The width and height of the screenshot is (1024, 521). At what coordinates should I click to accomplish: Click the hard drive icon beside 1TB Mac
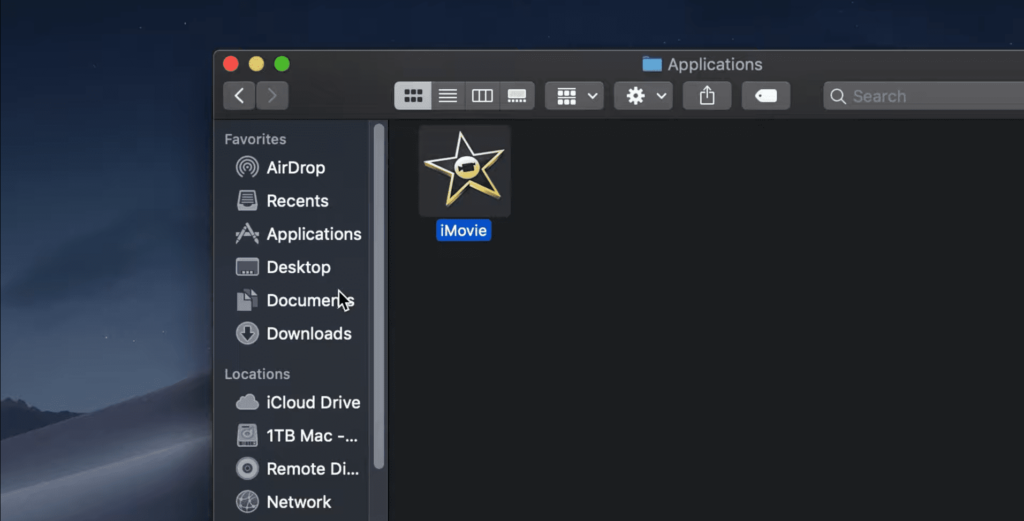coord(247,435)
